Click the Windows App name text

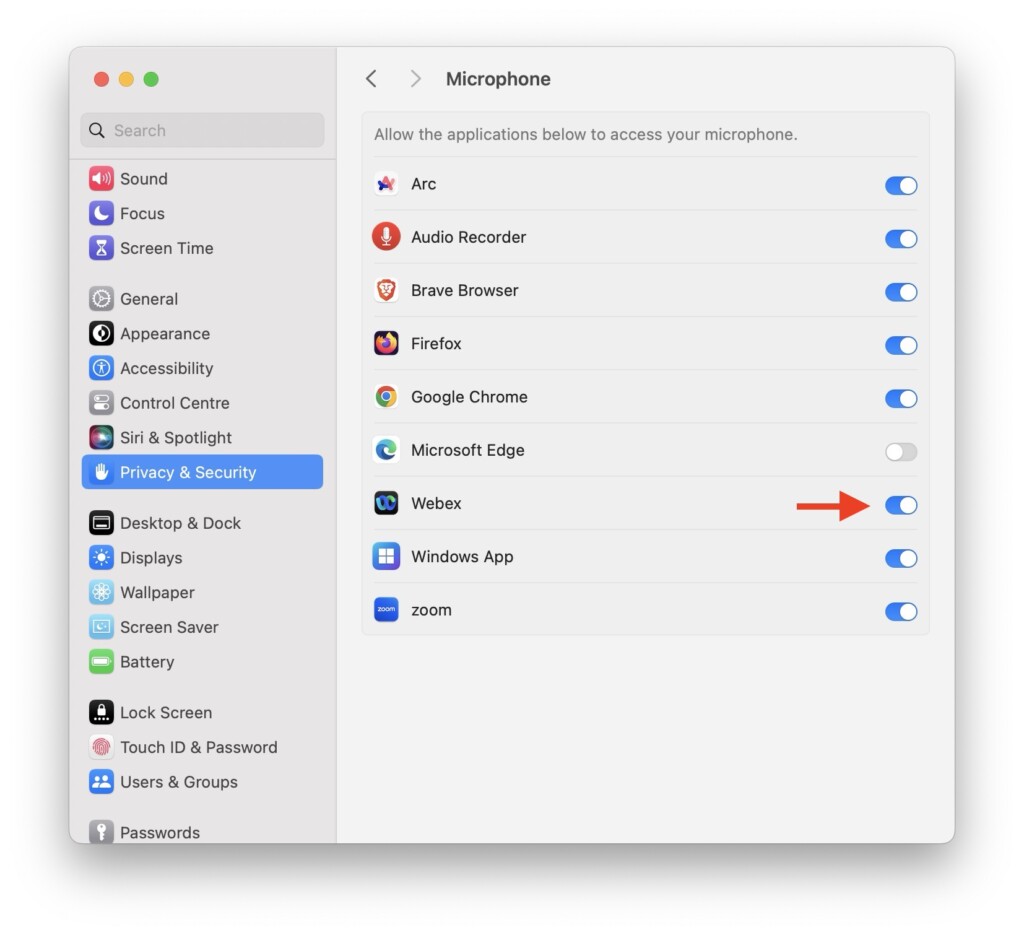(x=462, y=556)
